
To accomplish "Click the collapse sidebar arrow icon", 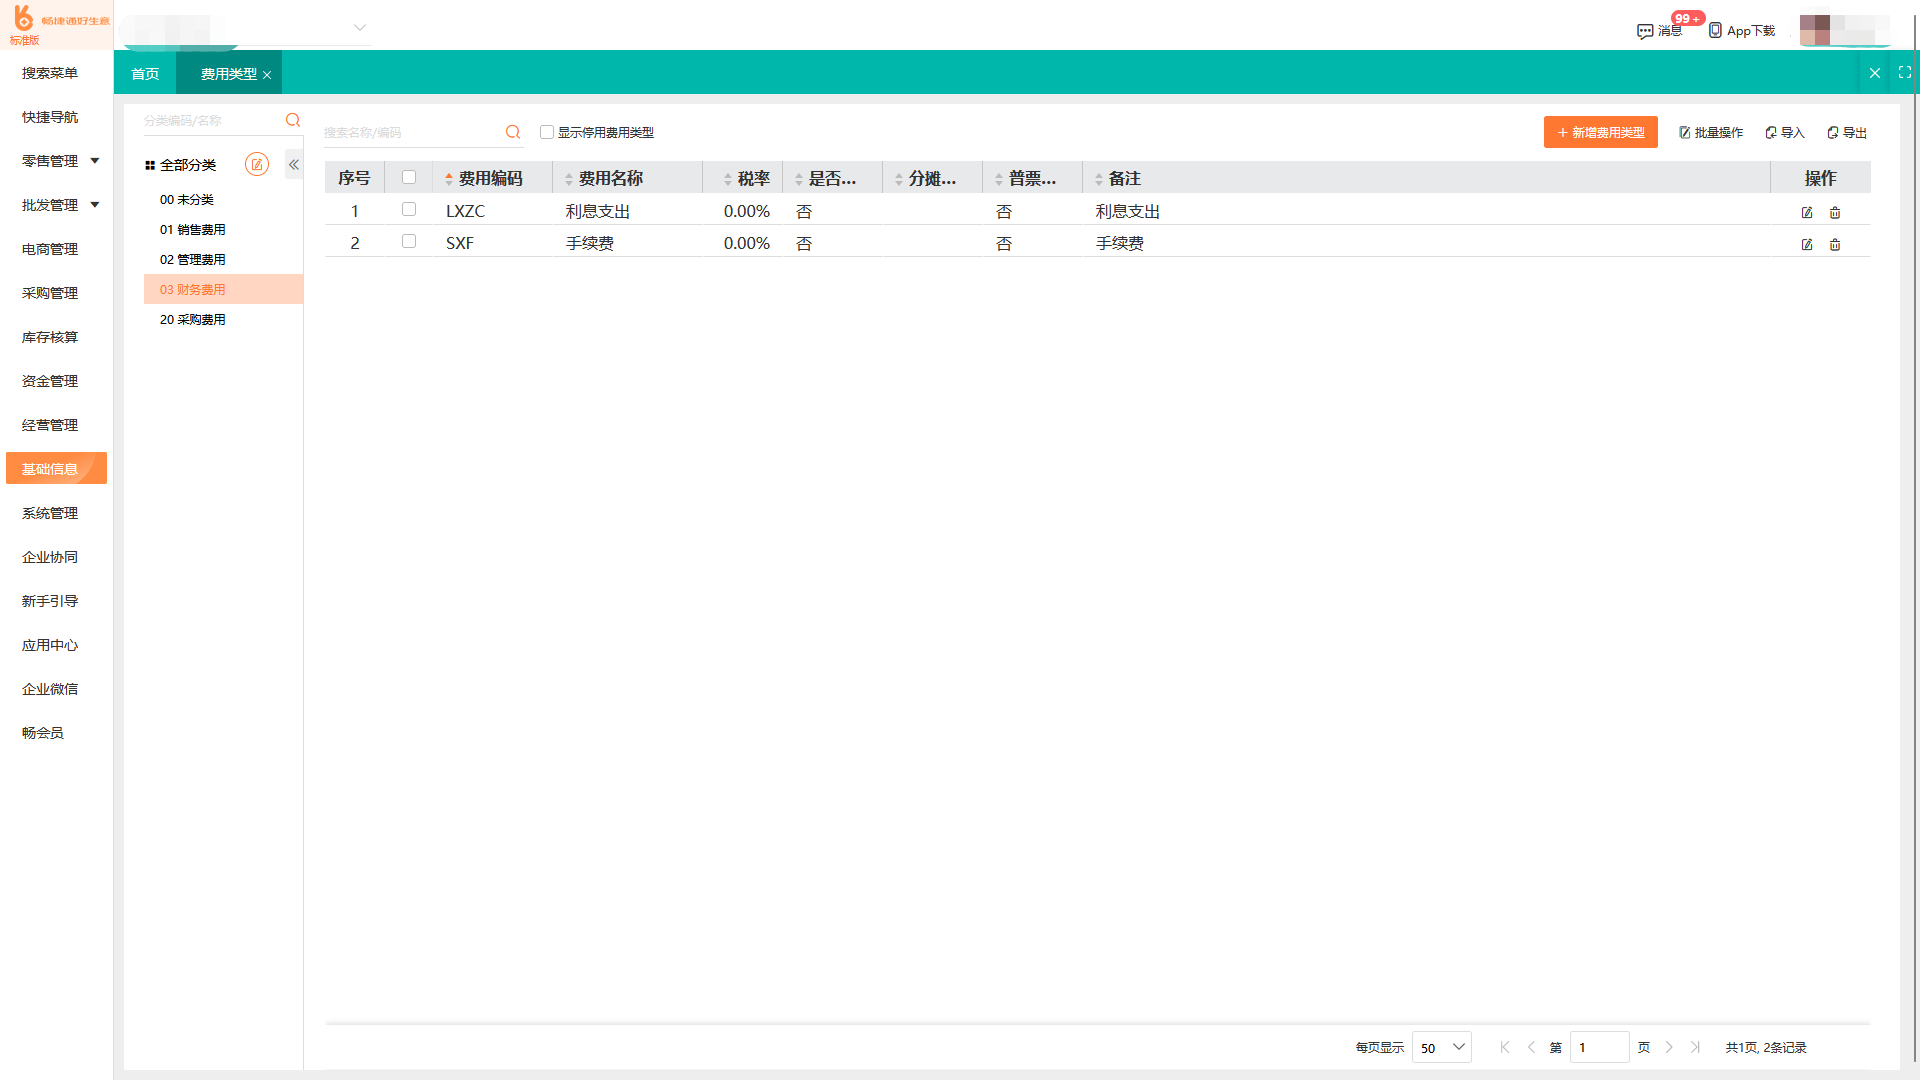I will point(294,164).
